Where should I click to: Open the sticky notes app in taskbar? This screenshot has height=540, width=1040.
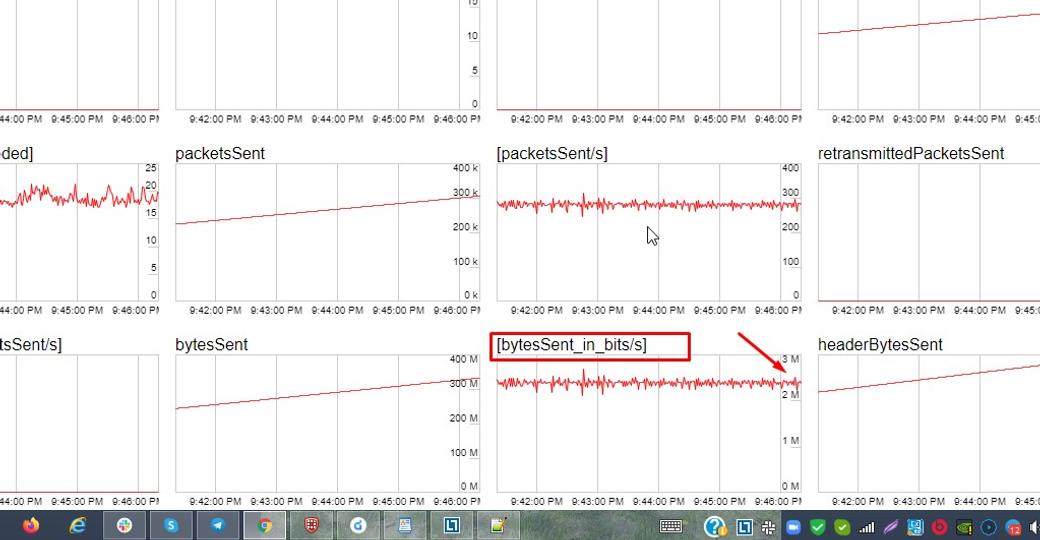(x=497, y=525)
